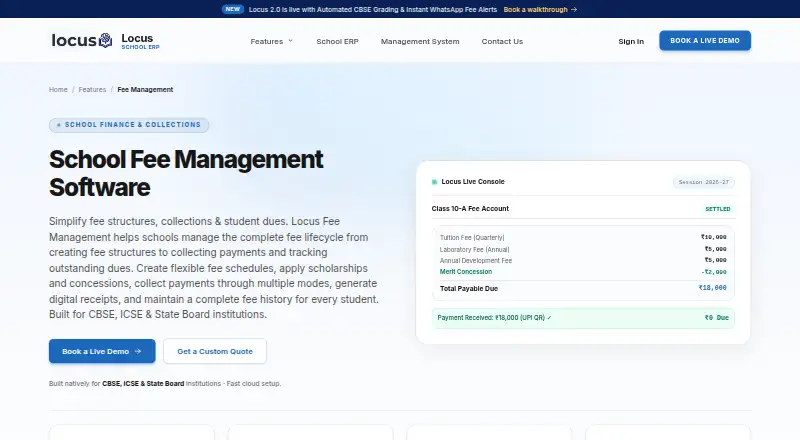Click the School Finance & Collections tag
800x440 pixels.
click(129, 125)
